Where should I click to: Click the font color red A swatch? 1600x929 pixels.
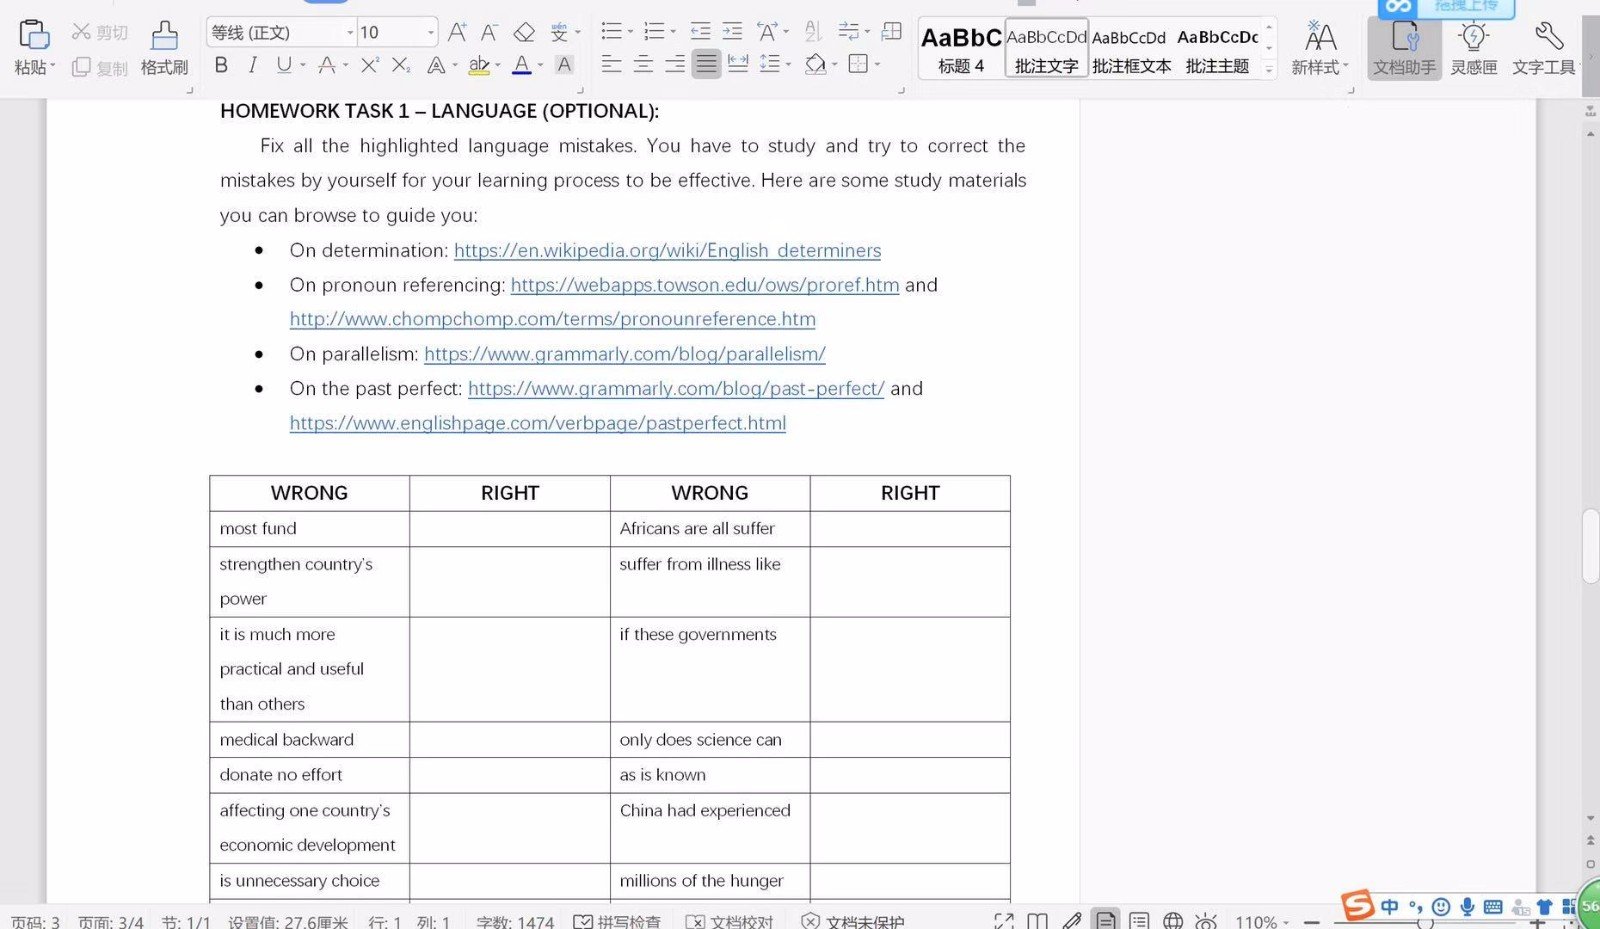[521, 65]
